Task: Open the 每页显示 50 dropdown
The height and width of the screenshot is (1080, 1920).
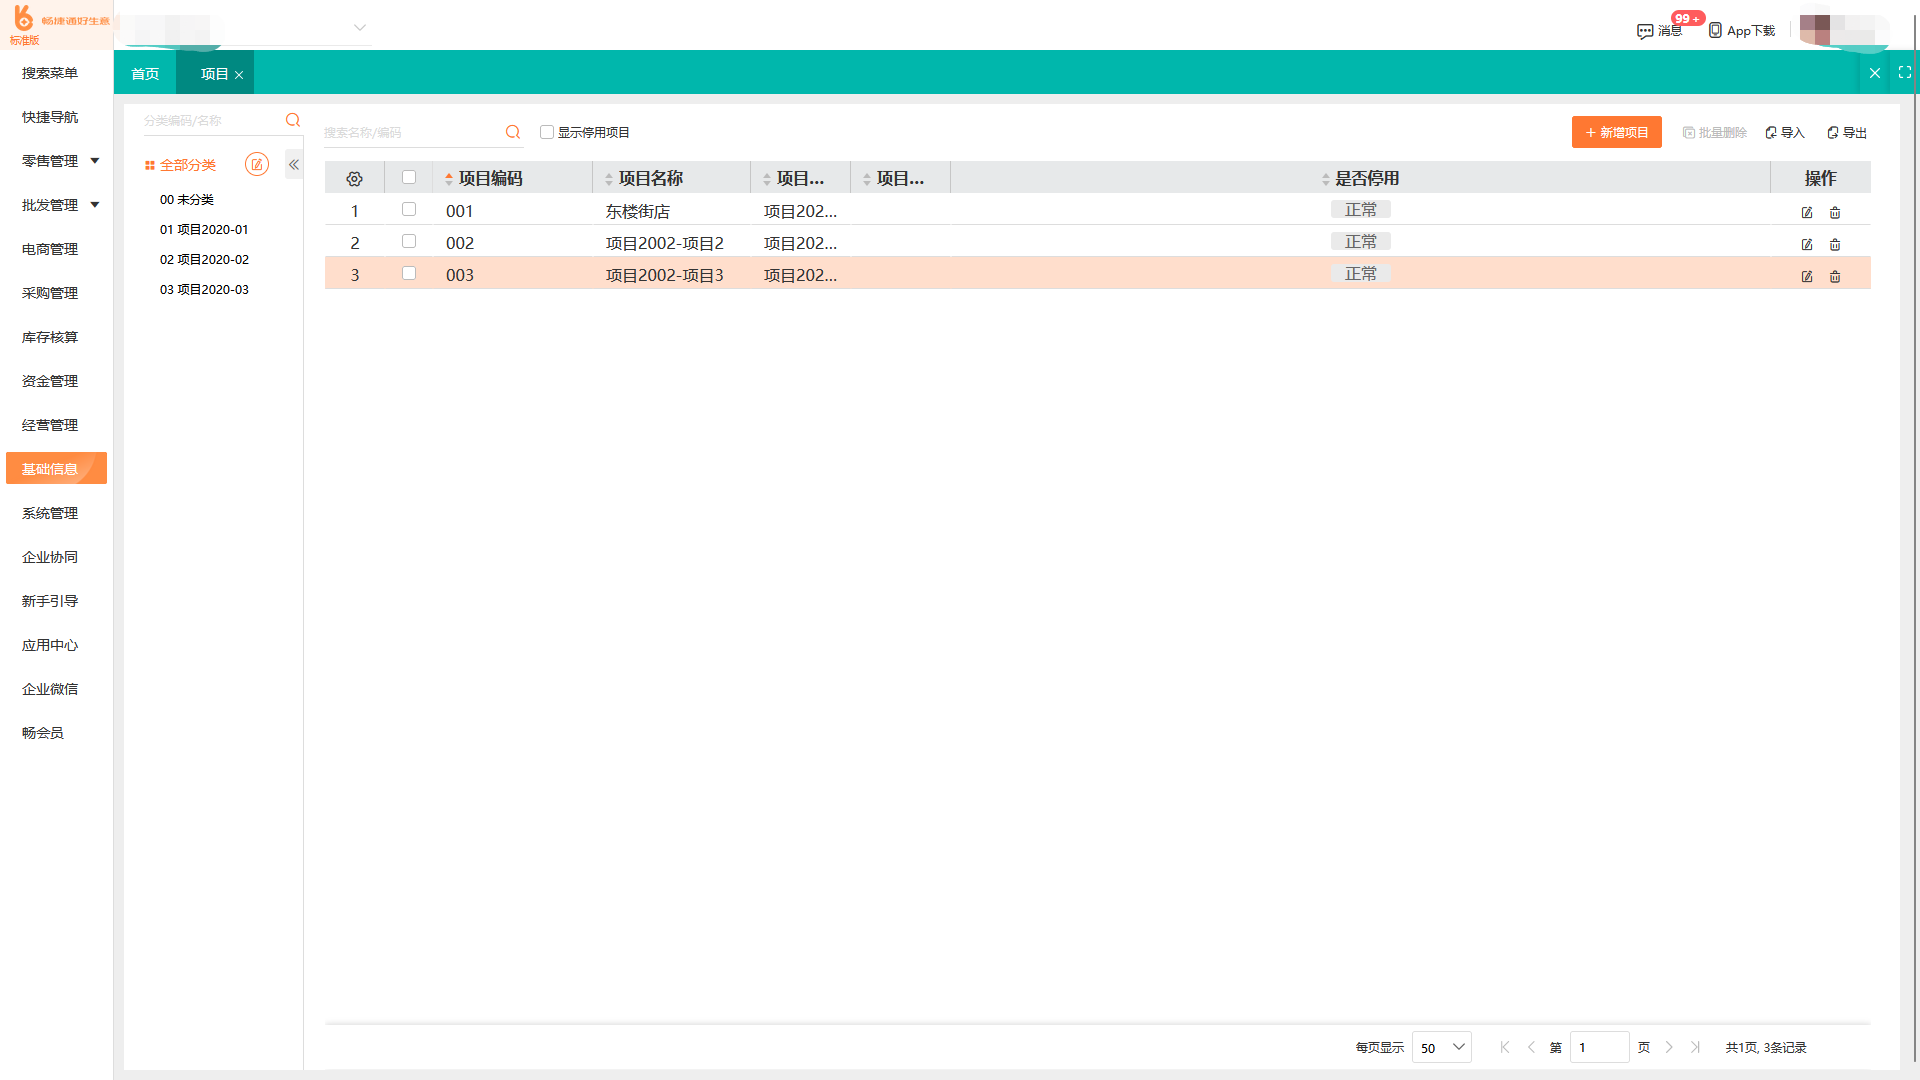Action: point(1439,1047)
